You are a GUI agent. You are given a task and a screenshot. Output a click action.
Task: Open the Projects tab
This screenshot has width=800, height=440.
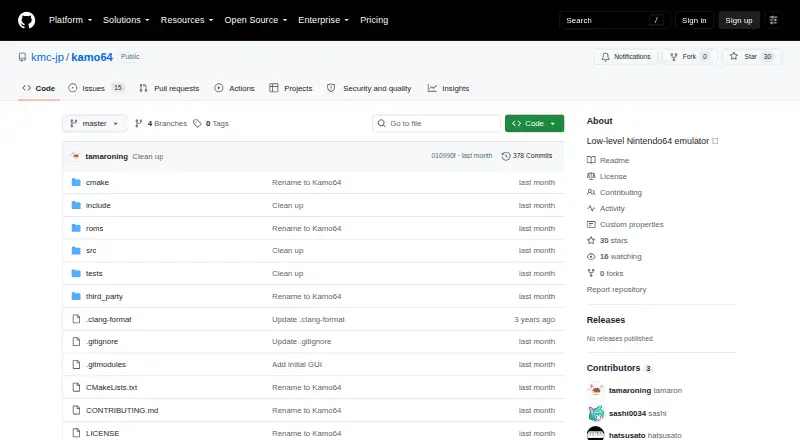tap(291, 88)
